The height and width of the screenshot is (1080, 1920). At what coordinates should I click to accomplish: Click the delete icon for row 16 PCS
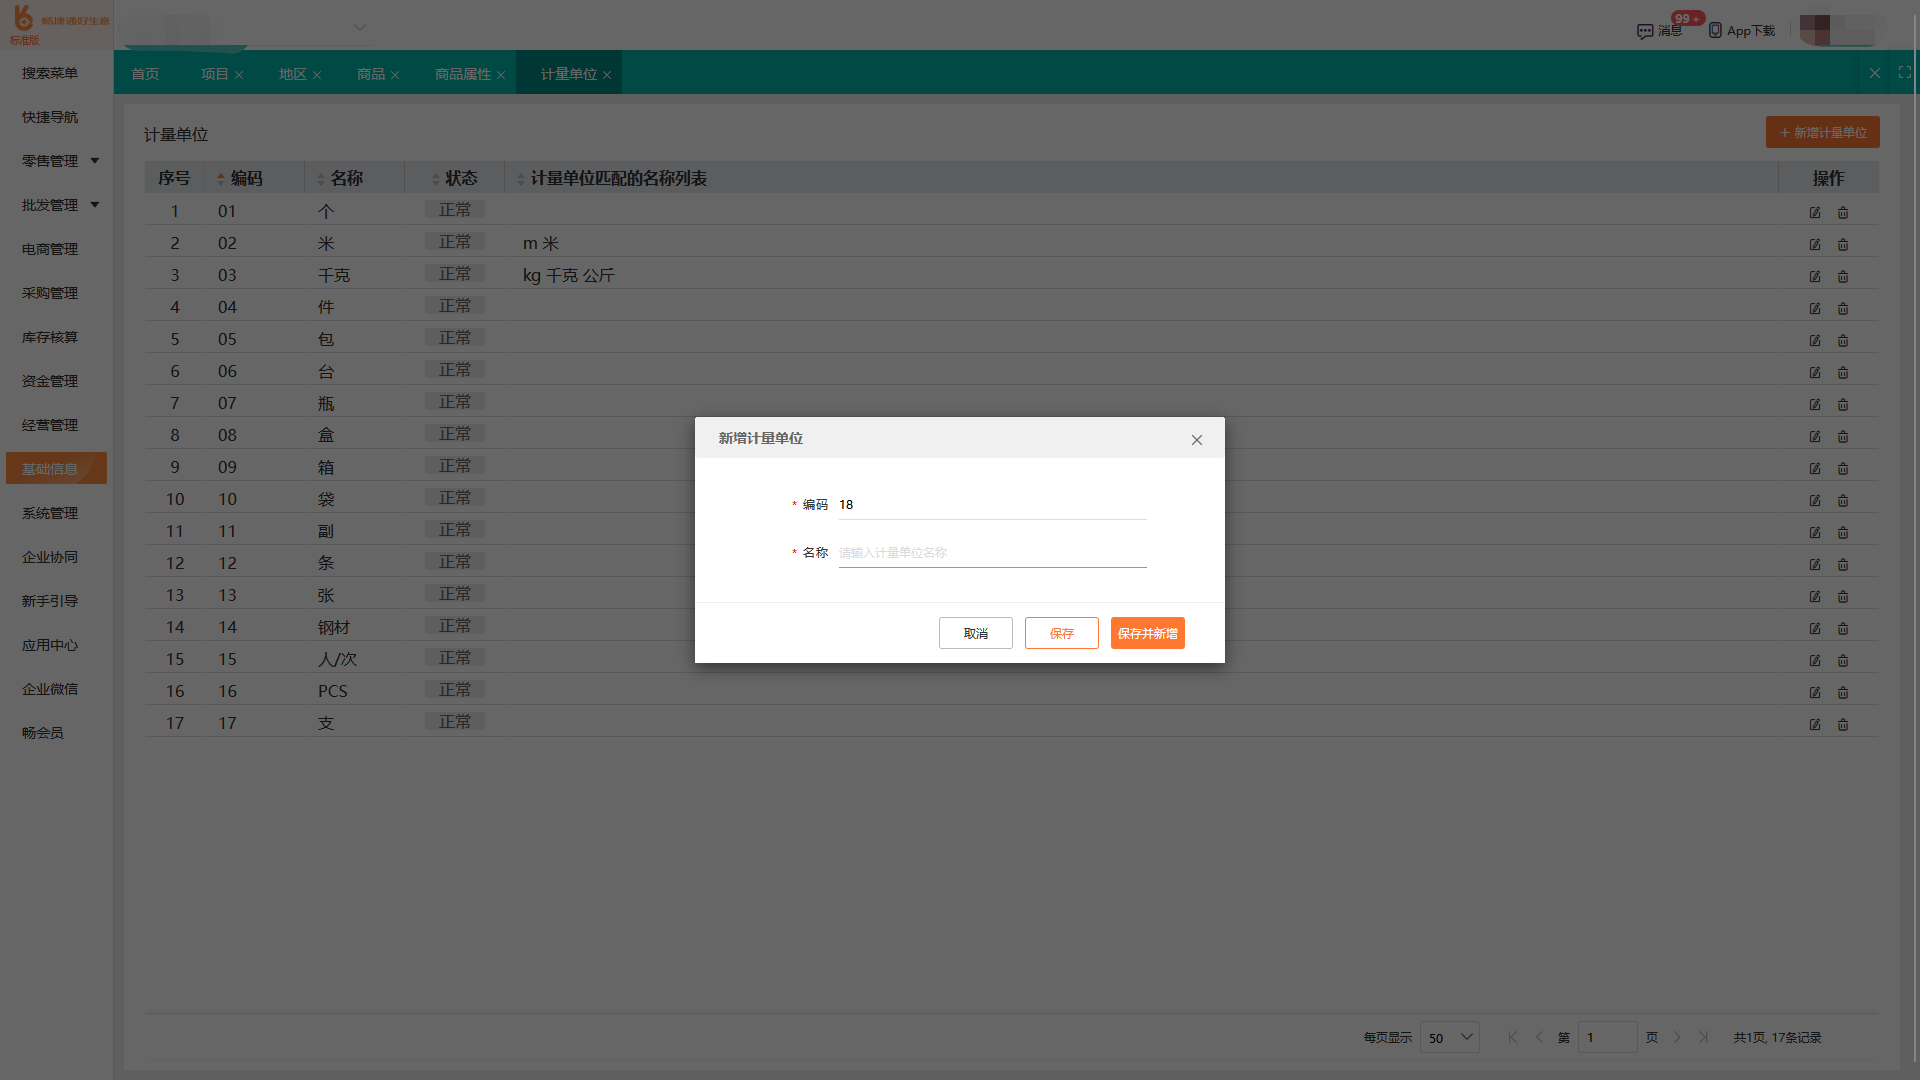click(x=1844, y=691)
